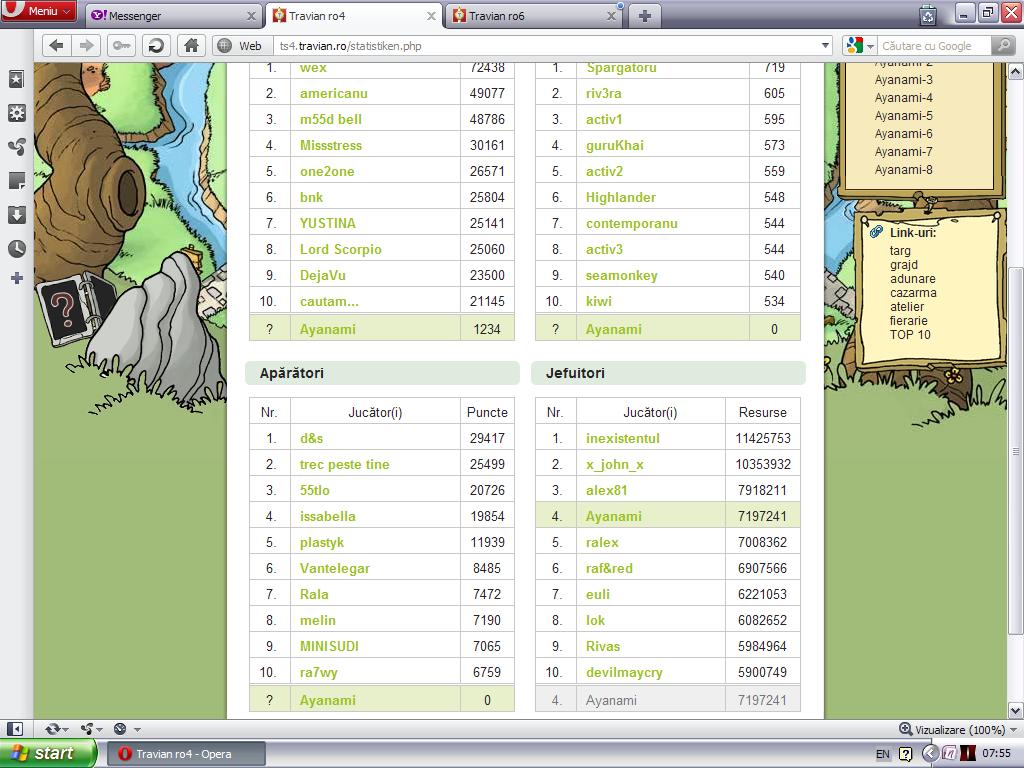Expand the address bar history dropdown

(x=825, y=46)
